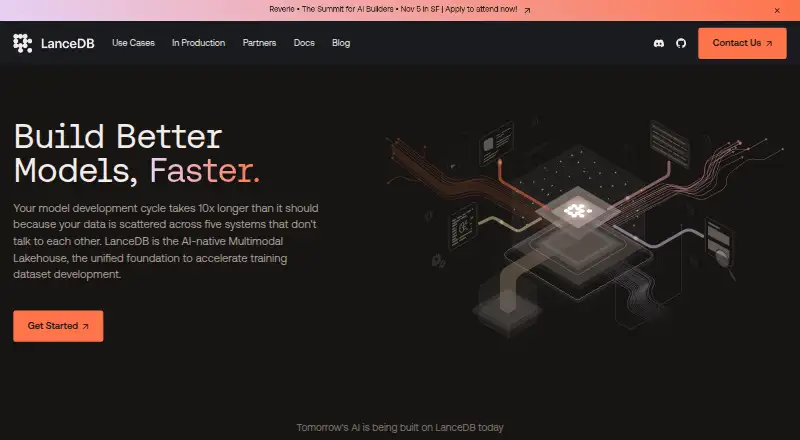Dismiss the Reverie announcement banner
The width and height of the screenshot is (800, 440).
click(777, 10)
